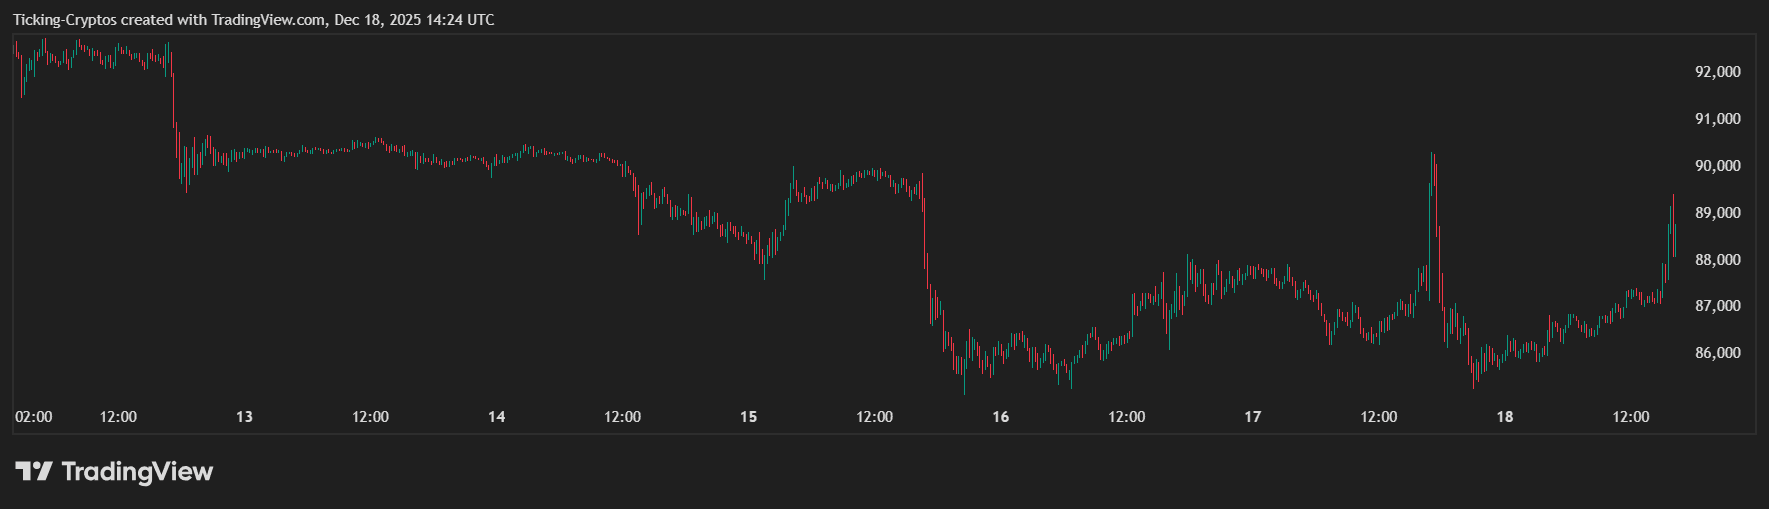The width and height of the screenshot is (1769, 509).
Task: Click date 15 on the time axis
Action: coord(748,417)
